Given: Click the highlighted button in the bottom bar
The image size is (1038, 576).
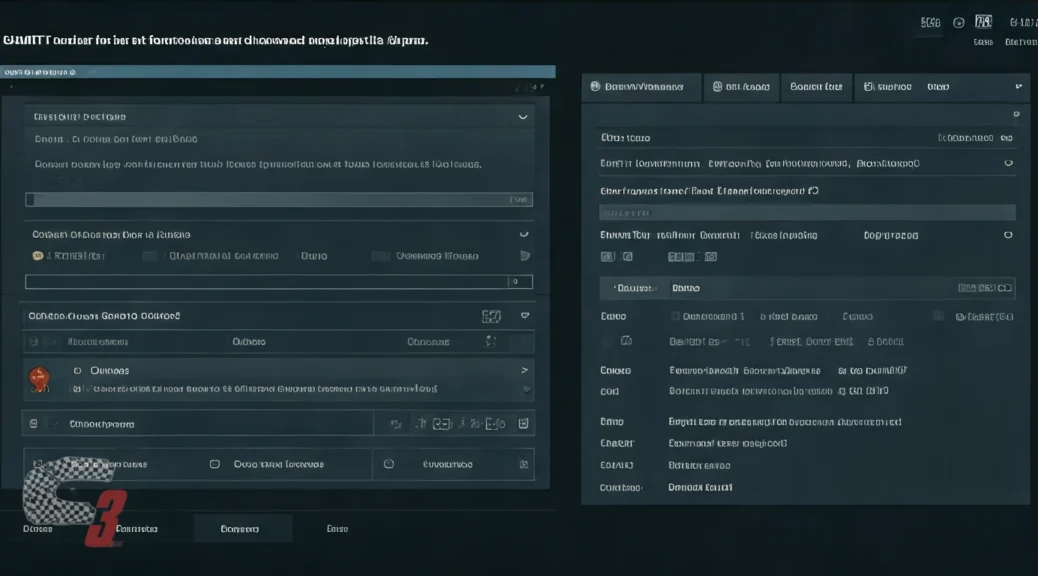Looking at the screenshot, I should [x=241, y=528].
